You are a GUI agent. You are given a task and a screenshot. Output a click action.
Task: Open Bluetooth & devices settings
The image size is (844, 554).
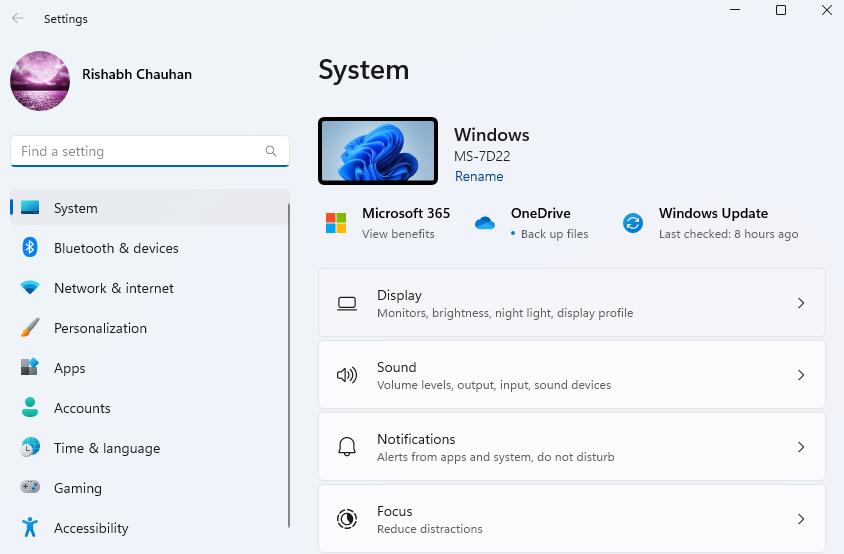coord(150,248)
